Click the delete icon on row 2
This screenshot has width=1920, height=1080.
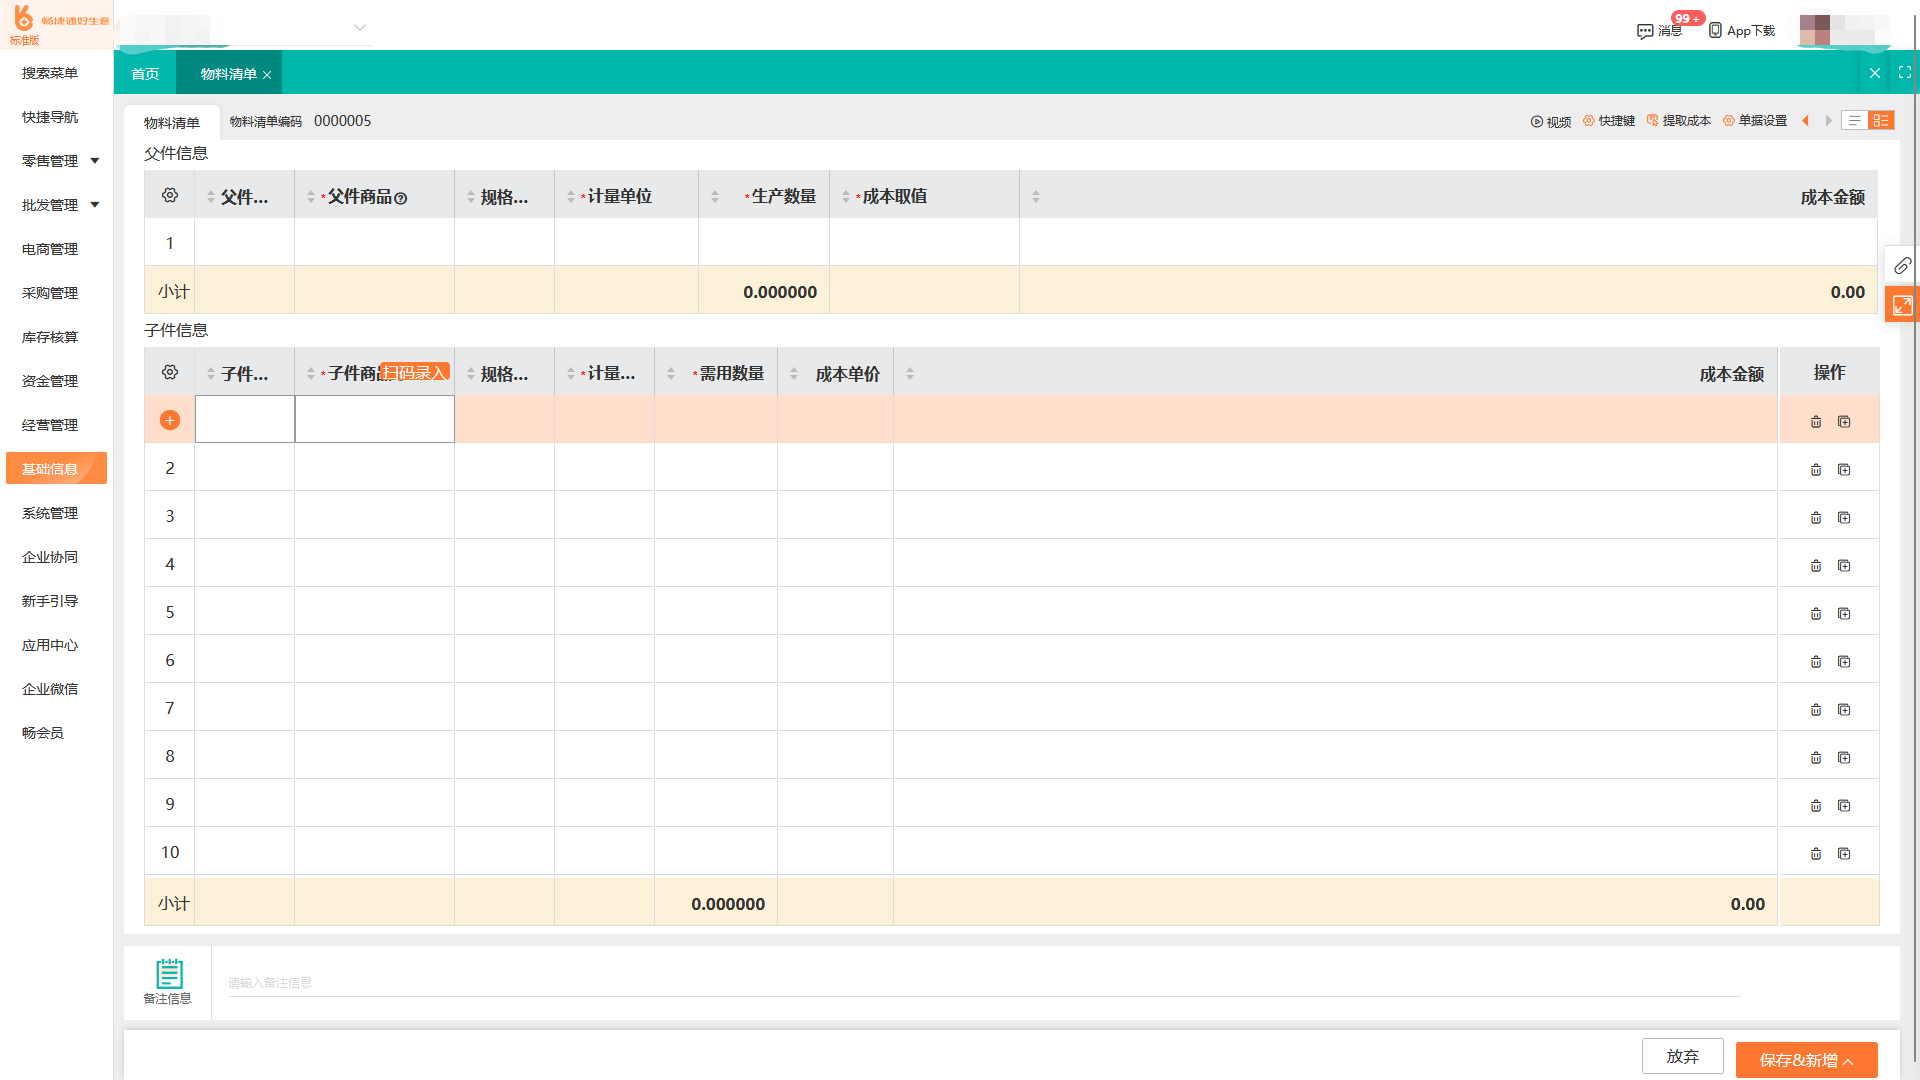pyautogui.click(x=1816, y=469)
